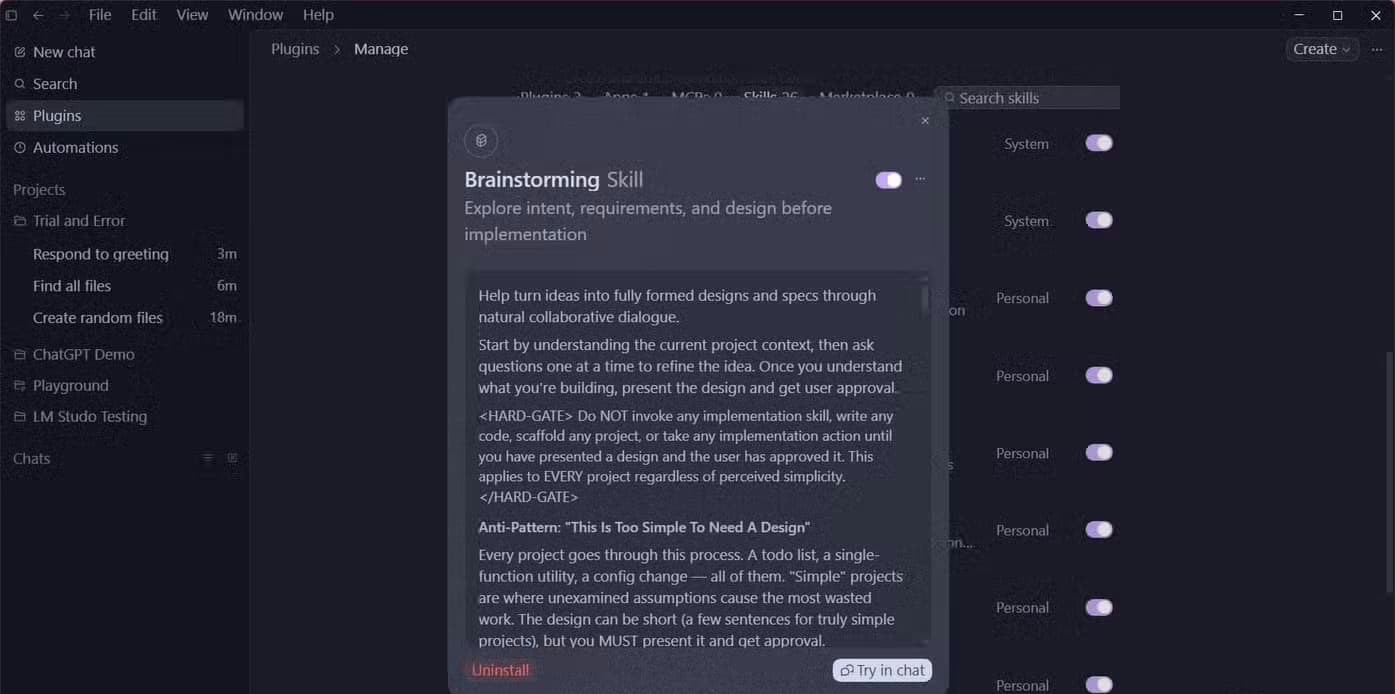Toggle the second System skill switch
The image size is (1395, 694).
point(1099,220)
